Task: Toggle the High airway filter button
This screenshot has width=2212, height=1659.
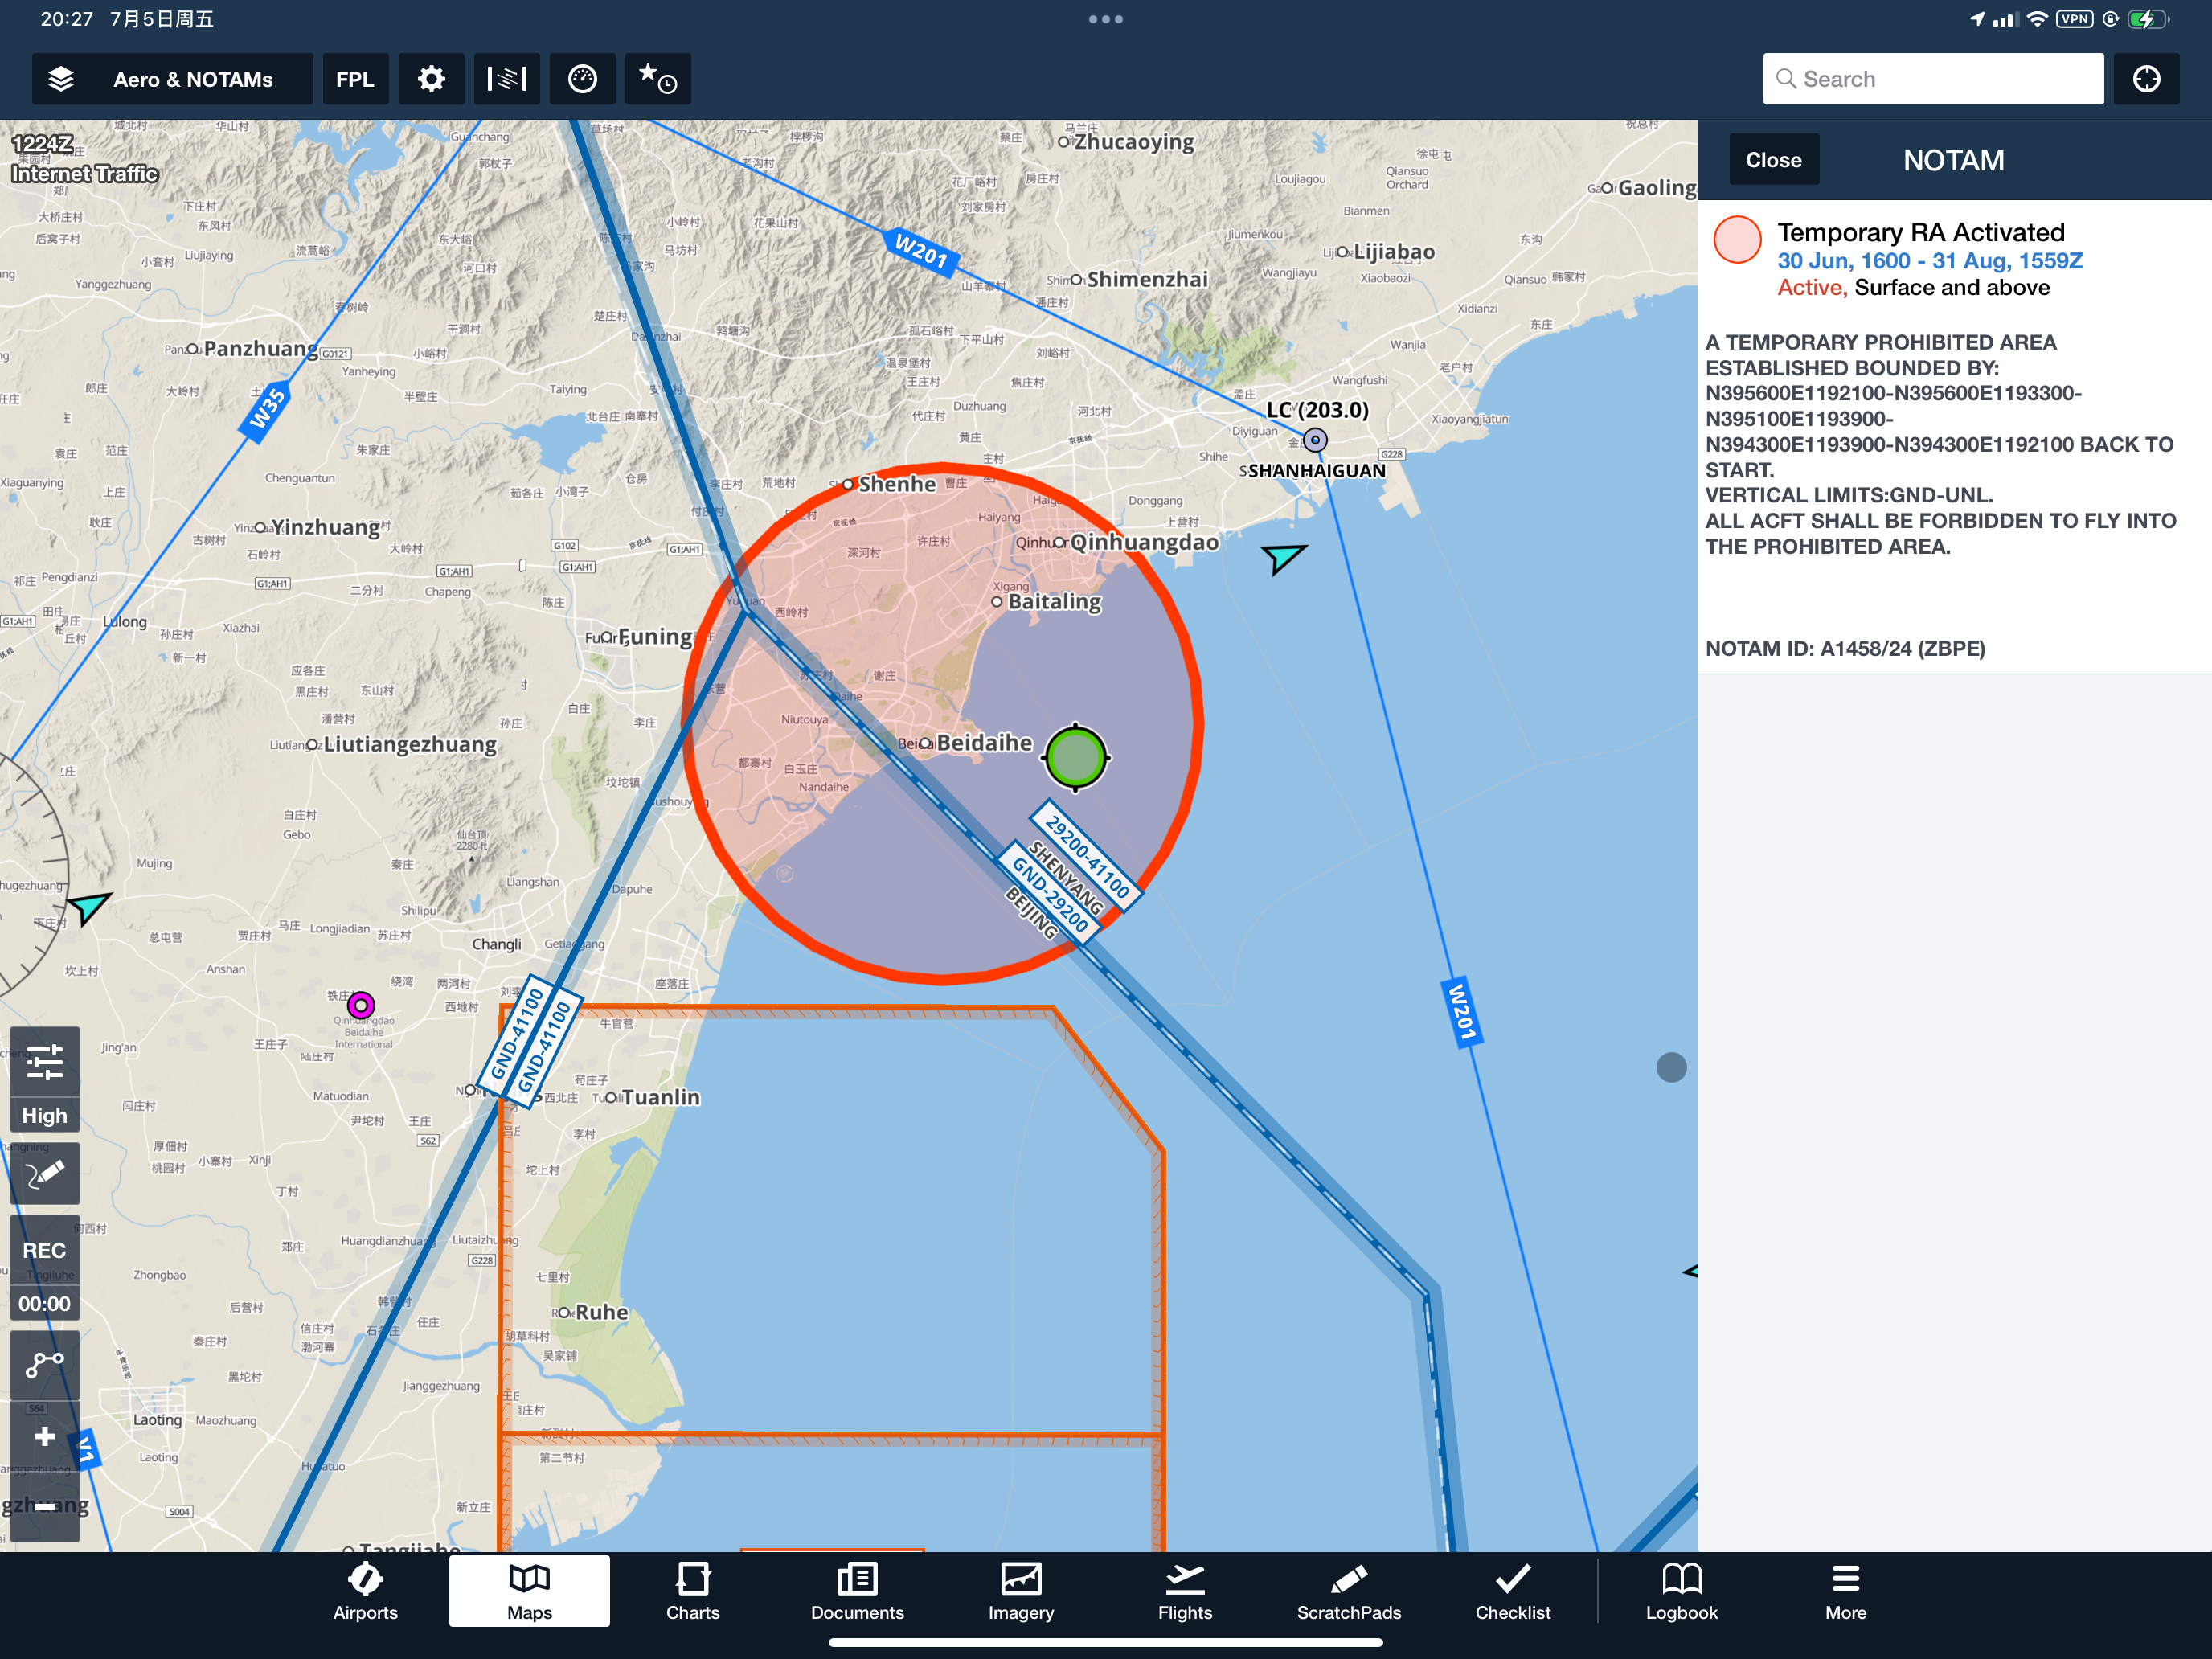Action: point(45,1115)
